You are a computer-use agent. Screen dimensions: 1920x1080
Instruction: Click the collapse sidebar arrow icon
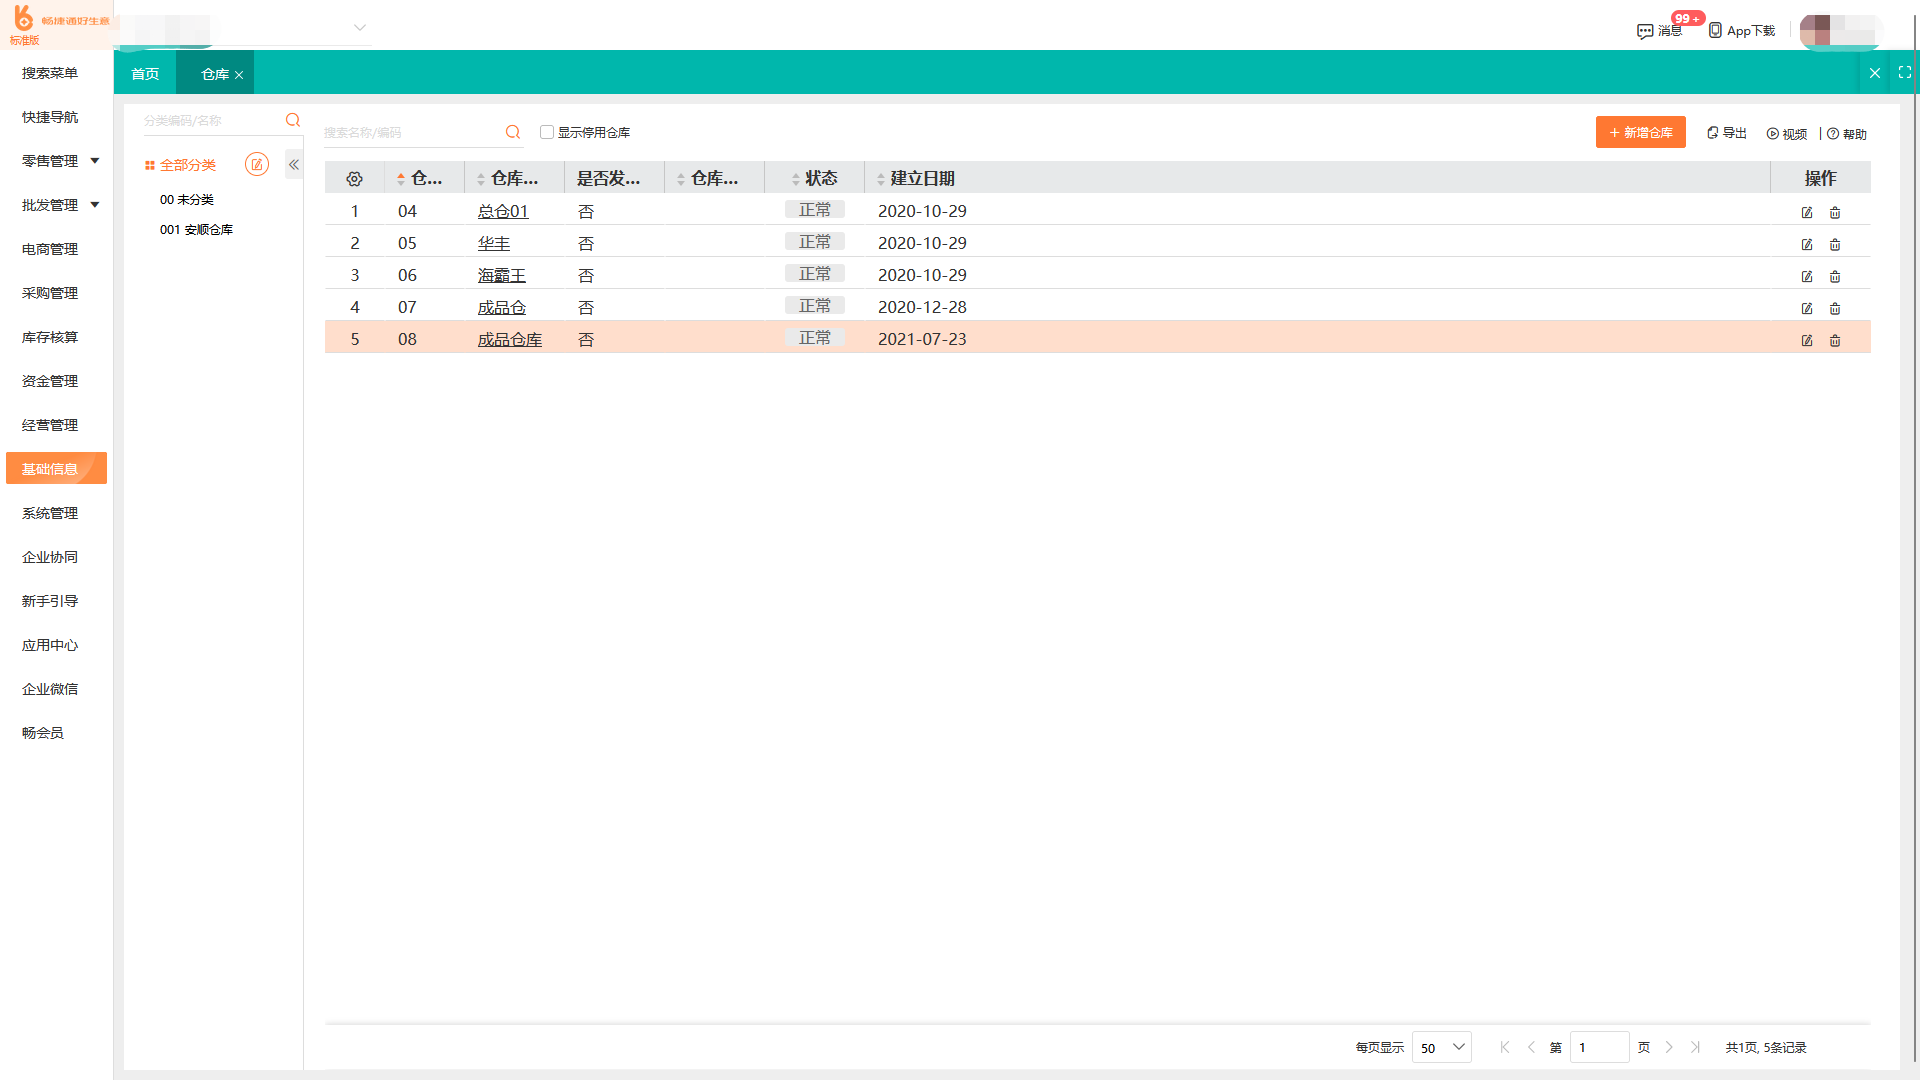pyautogui.click(x=294, y=164)
